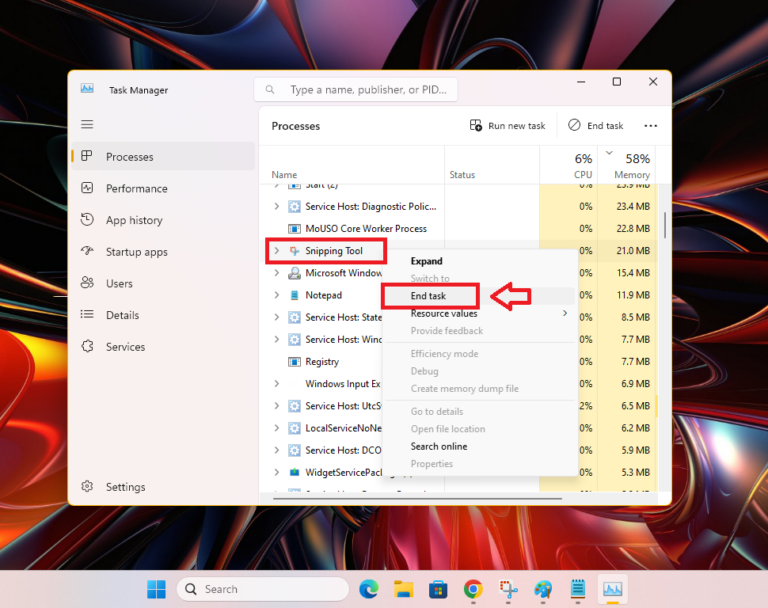Viewport: 768px width, 608px height.
Task: Sort processes by Memory column
Action: point(627,165)
